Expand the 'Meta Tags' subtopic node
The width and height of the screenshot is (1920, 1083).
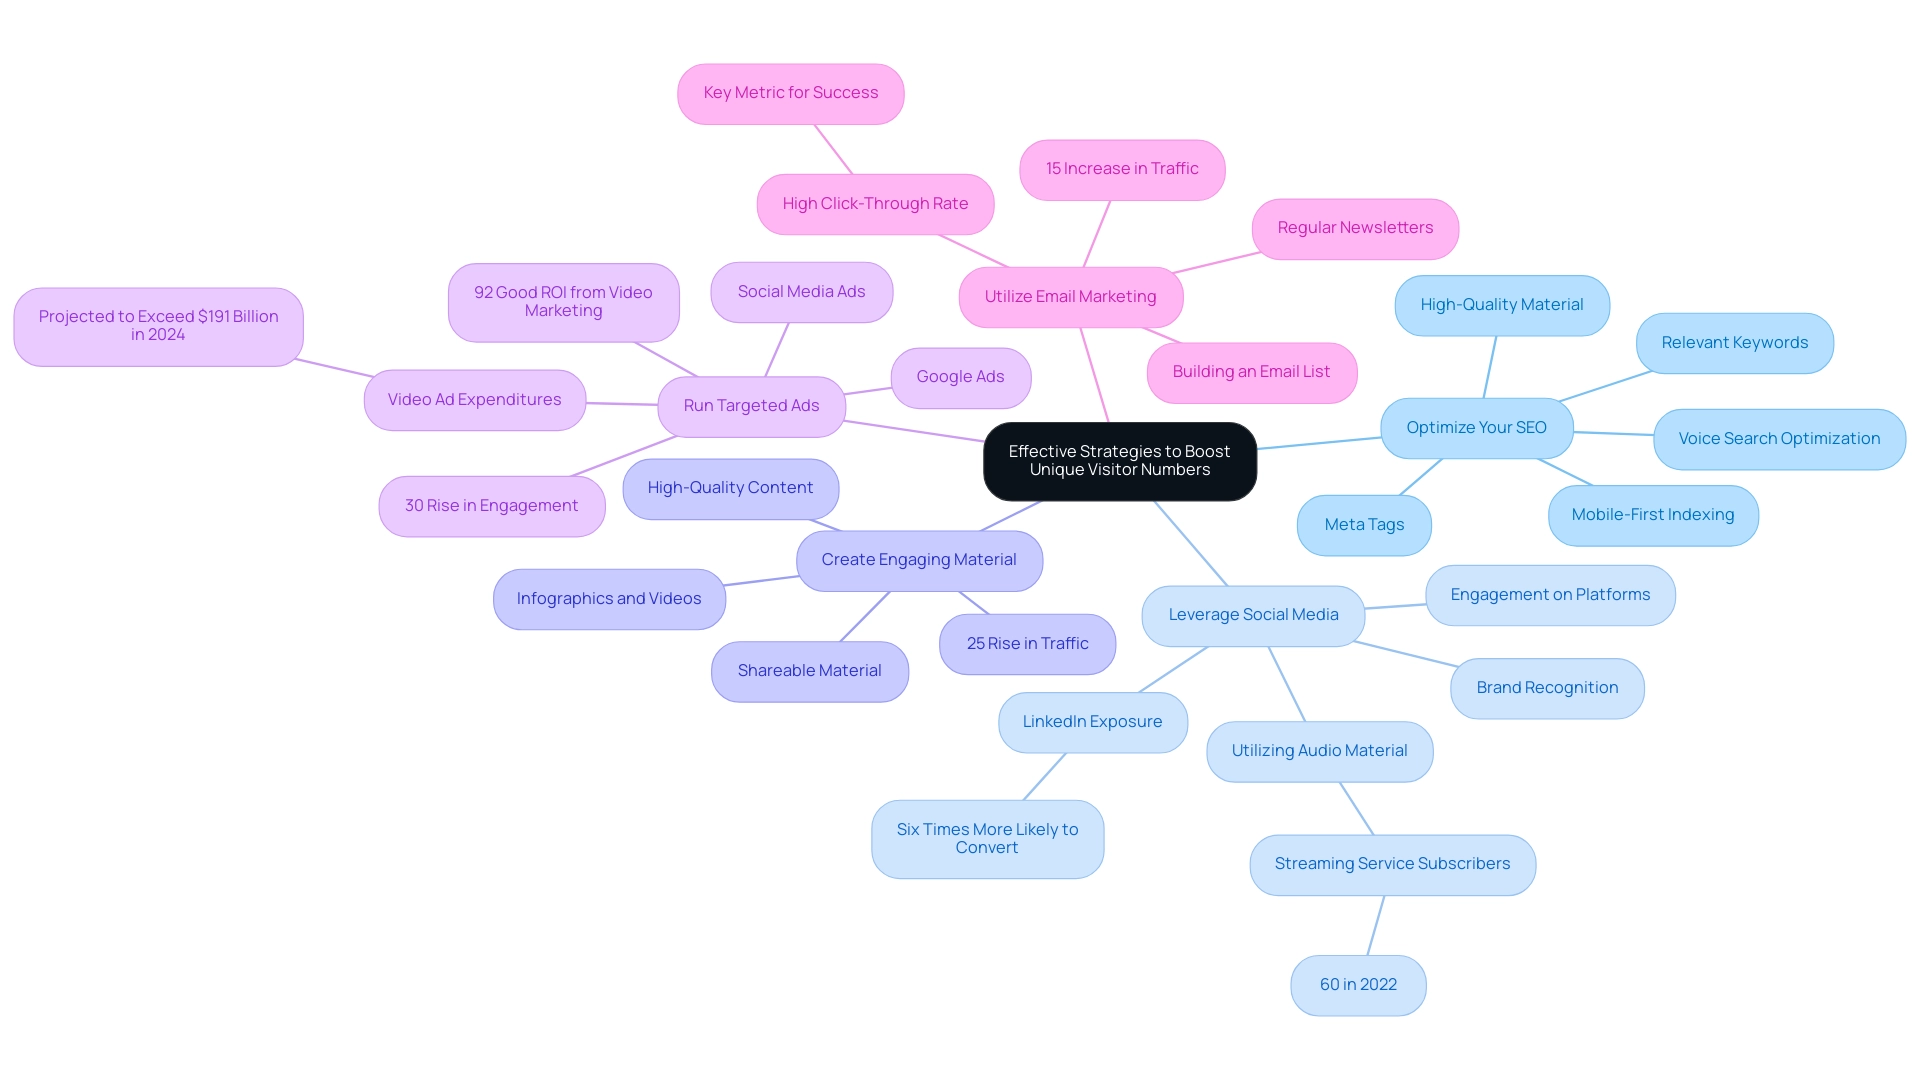pos(1364,524)
